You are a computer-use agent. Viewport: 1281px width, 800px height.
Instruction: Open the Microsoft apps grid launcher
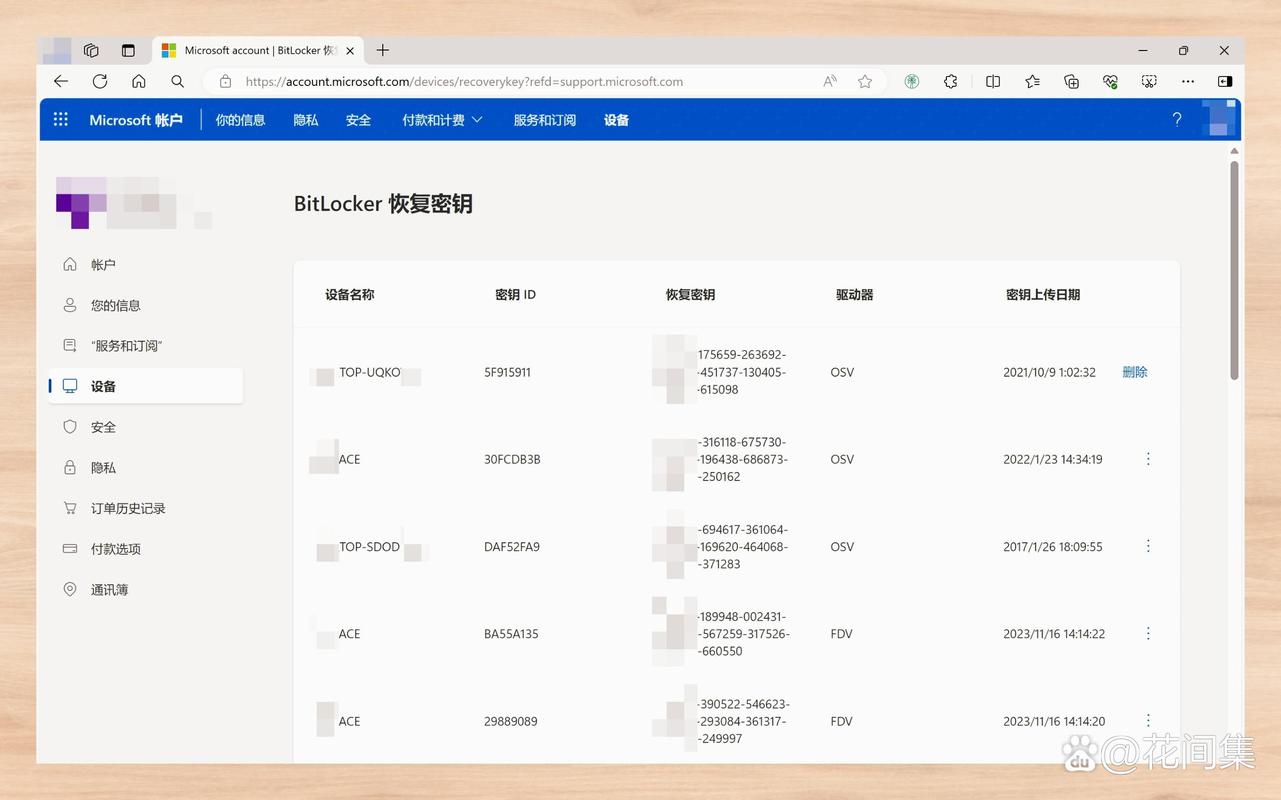coord(61,120)
